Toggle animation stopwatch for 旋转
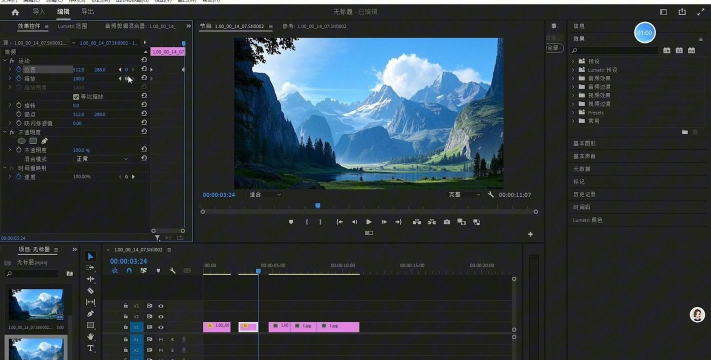This screenshot has height=360, width=711. [x=19, y=105]
